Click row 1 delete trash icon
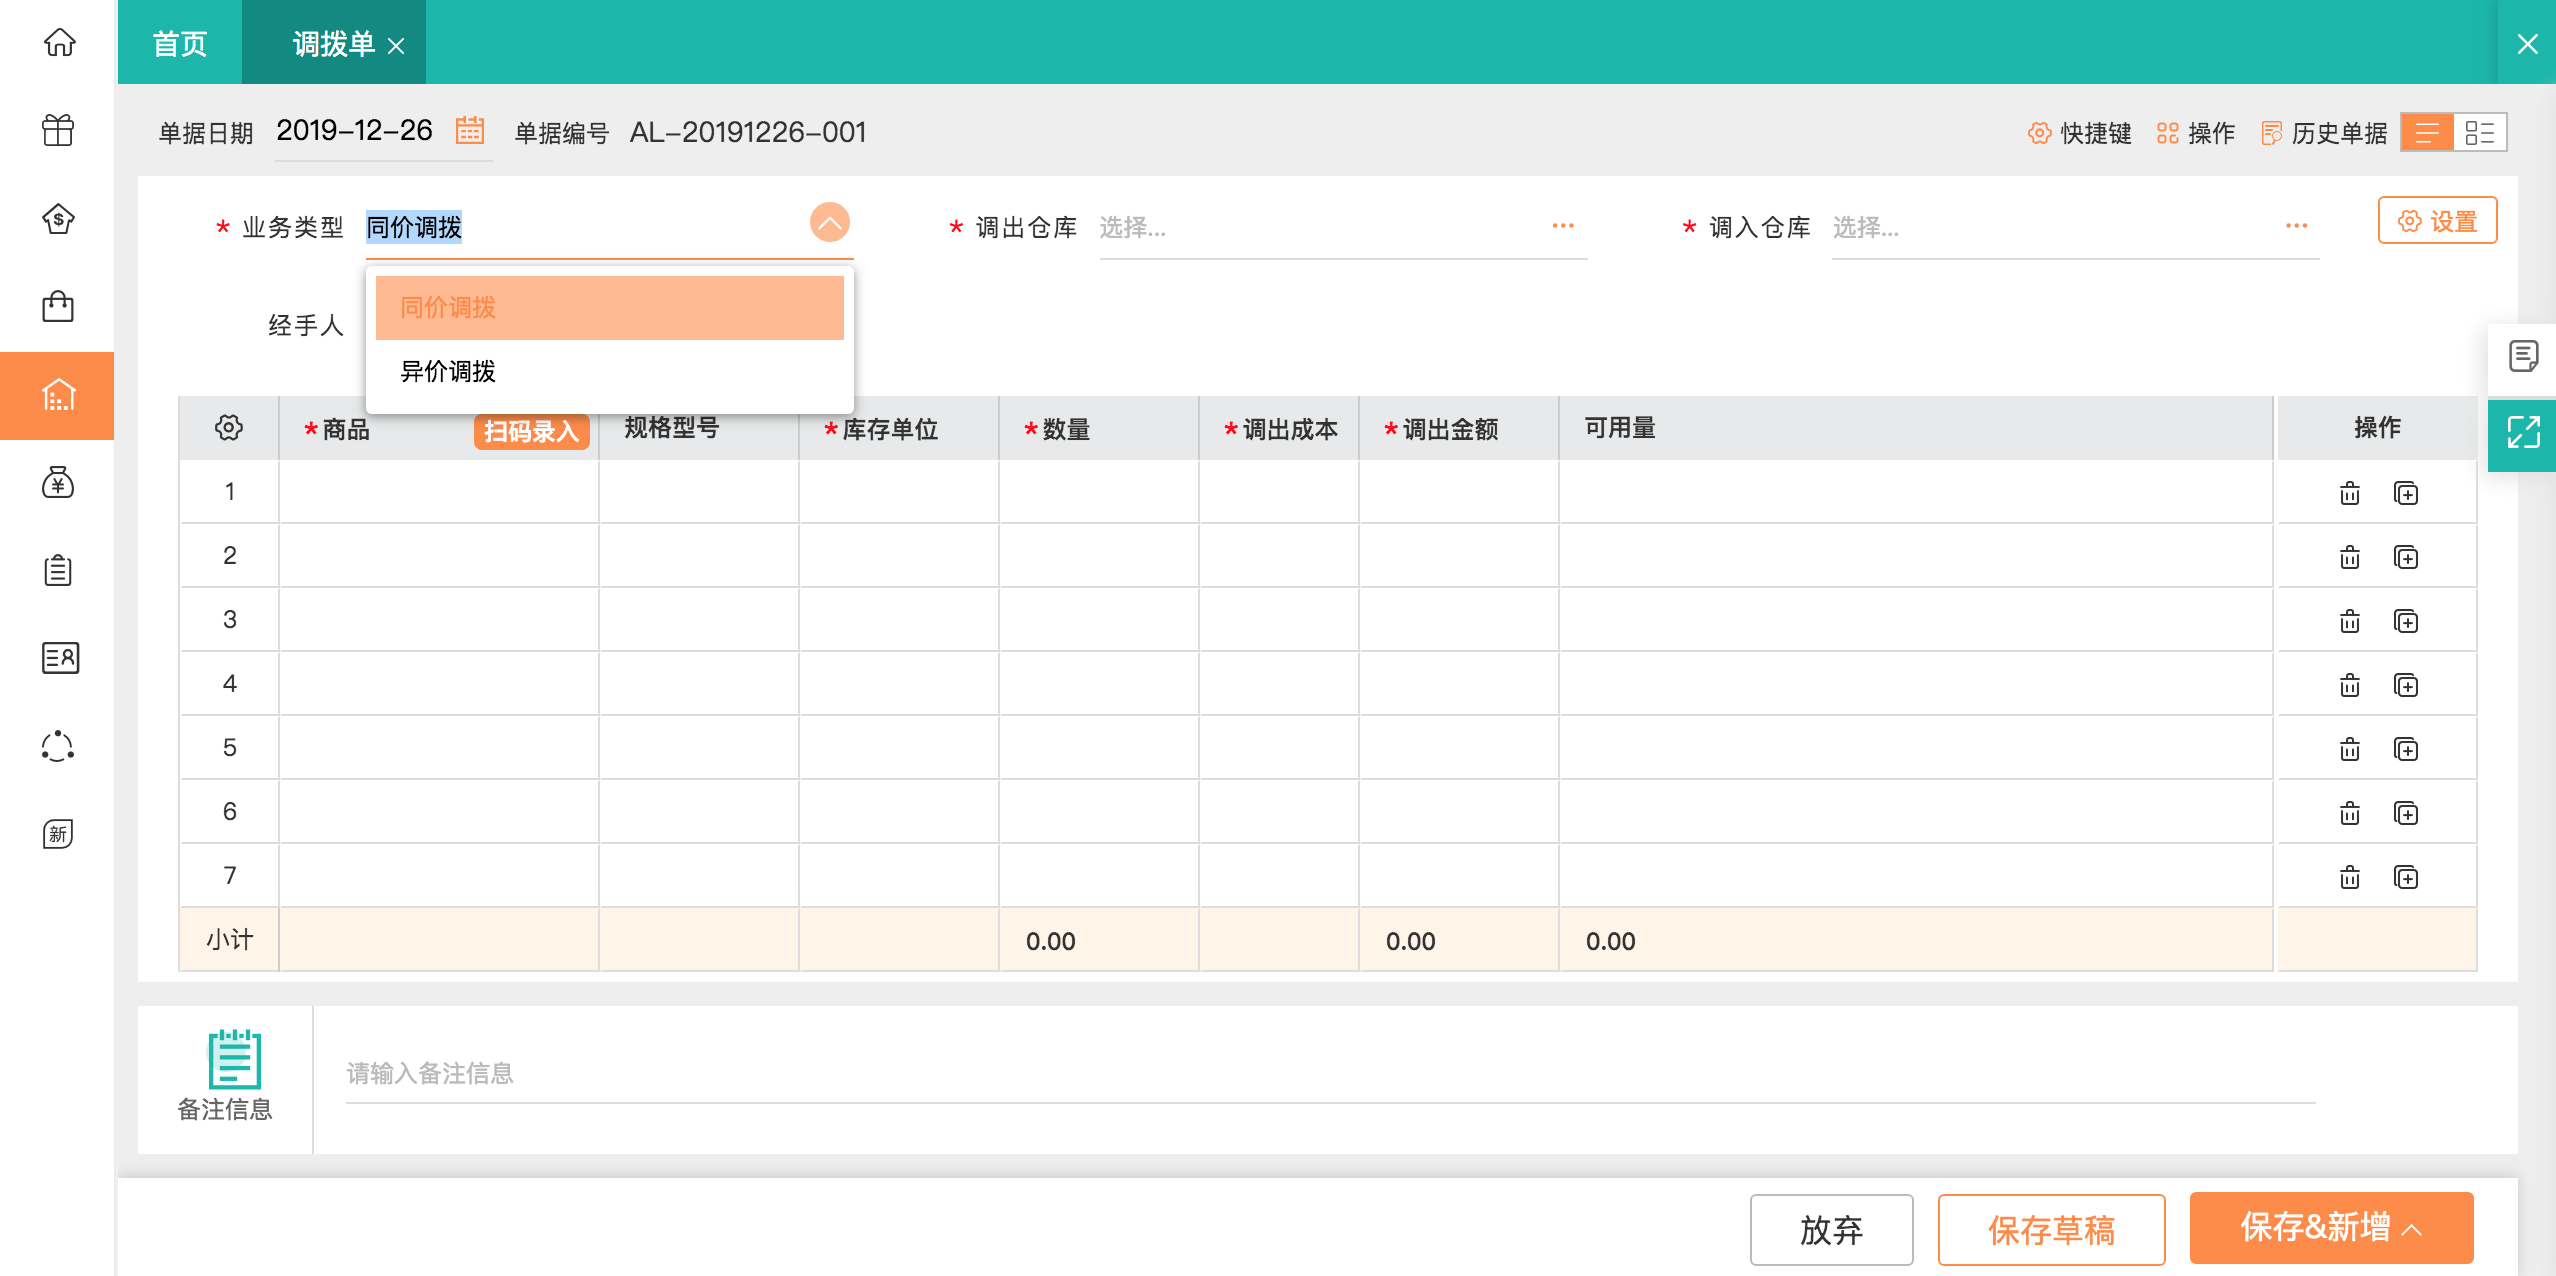2556x1276 pixels. (x=2349, y=492)
